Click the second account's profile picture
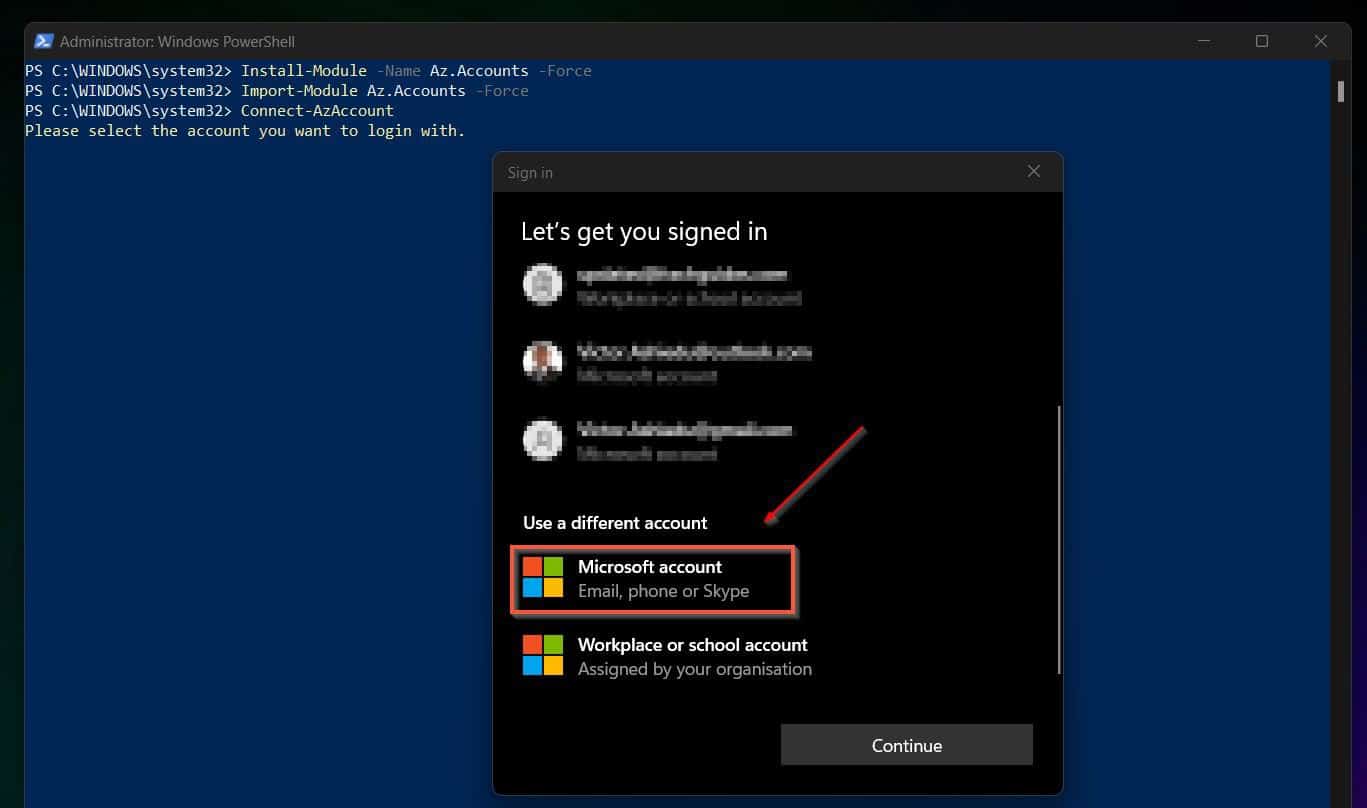Viewport: 1367px width, 808px height. coord(543,362)
